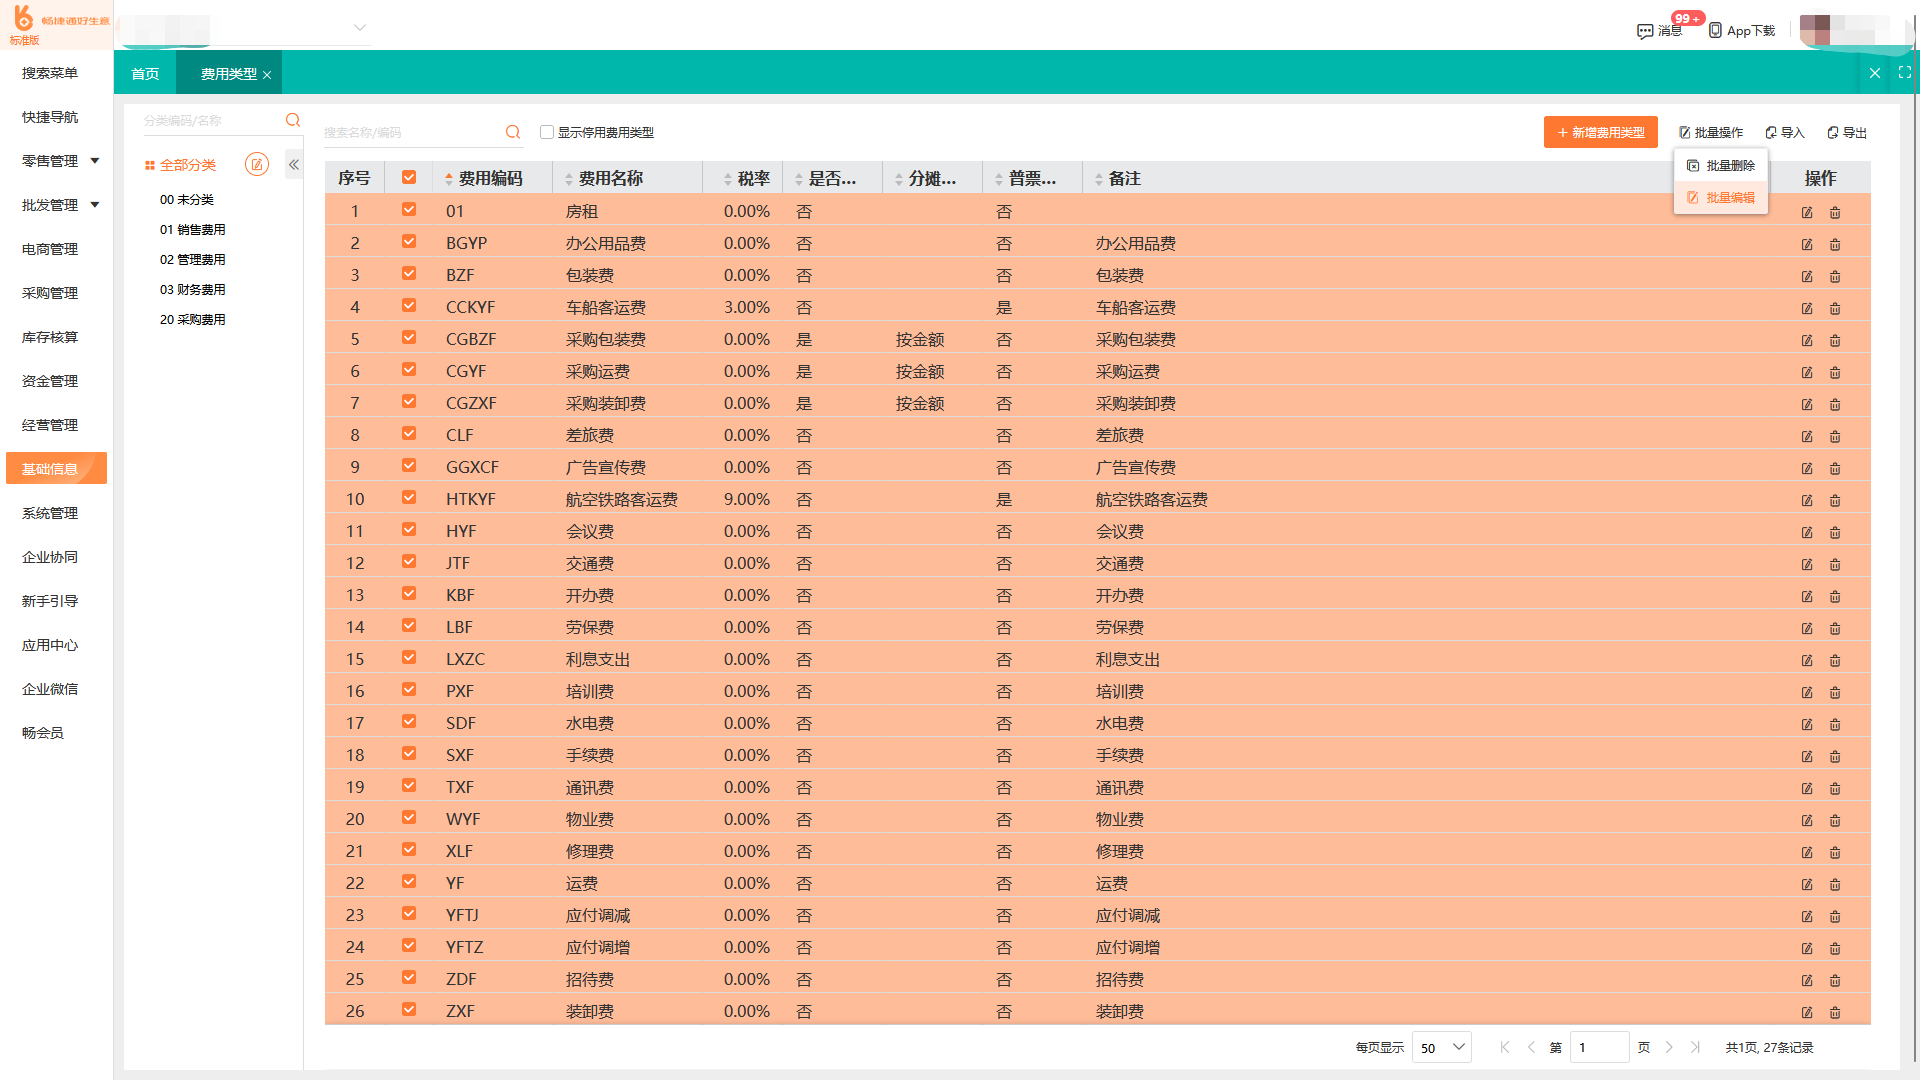The height and width of the screenshot is (1080, 1920).
Task: Click the 导入 import icon button
Action: (x=1785, y=131)
